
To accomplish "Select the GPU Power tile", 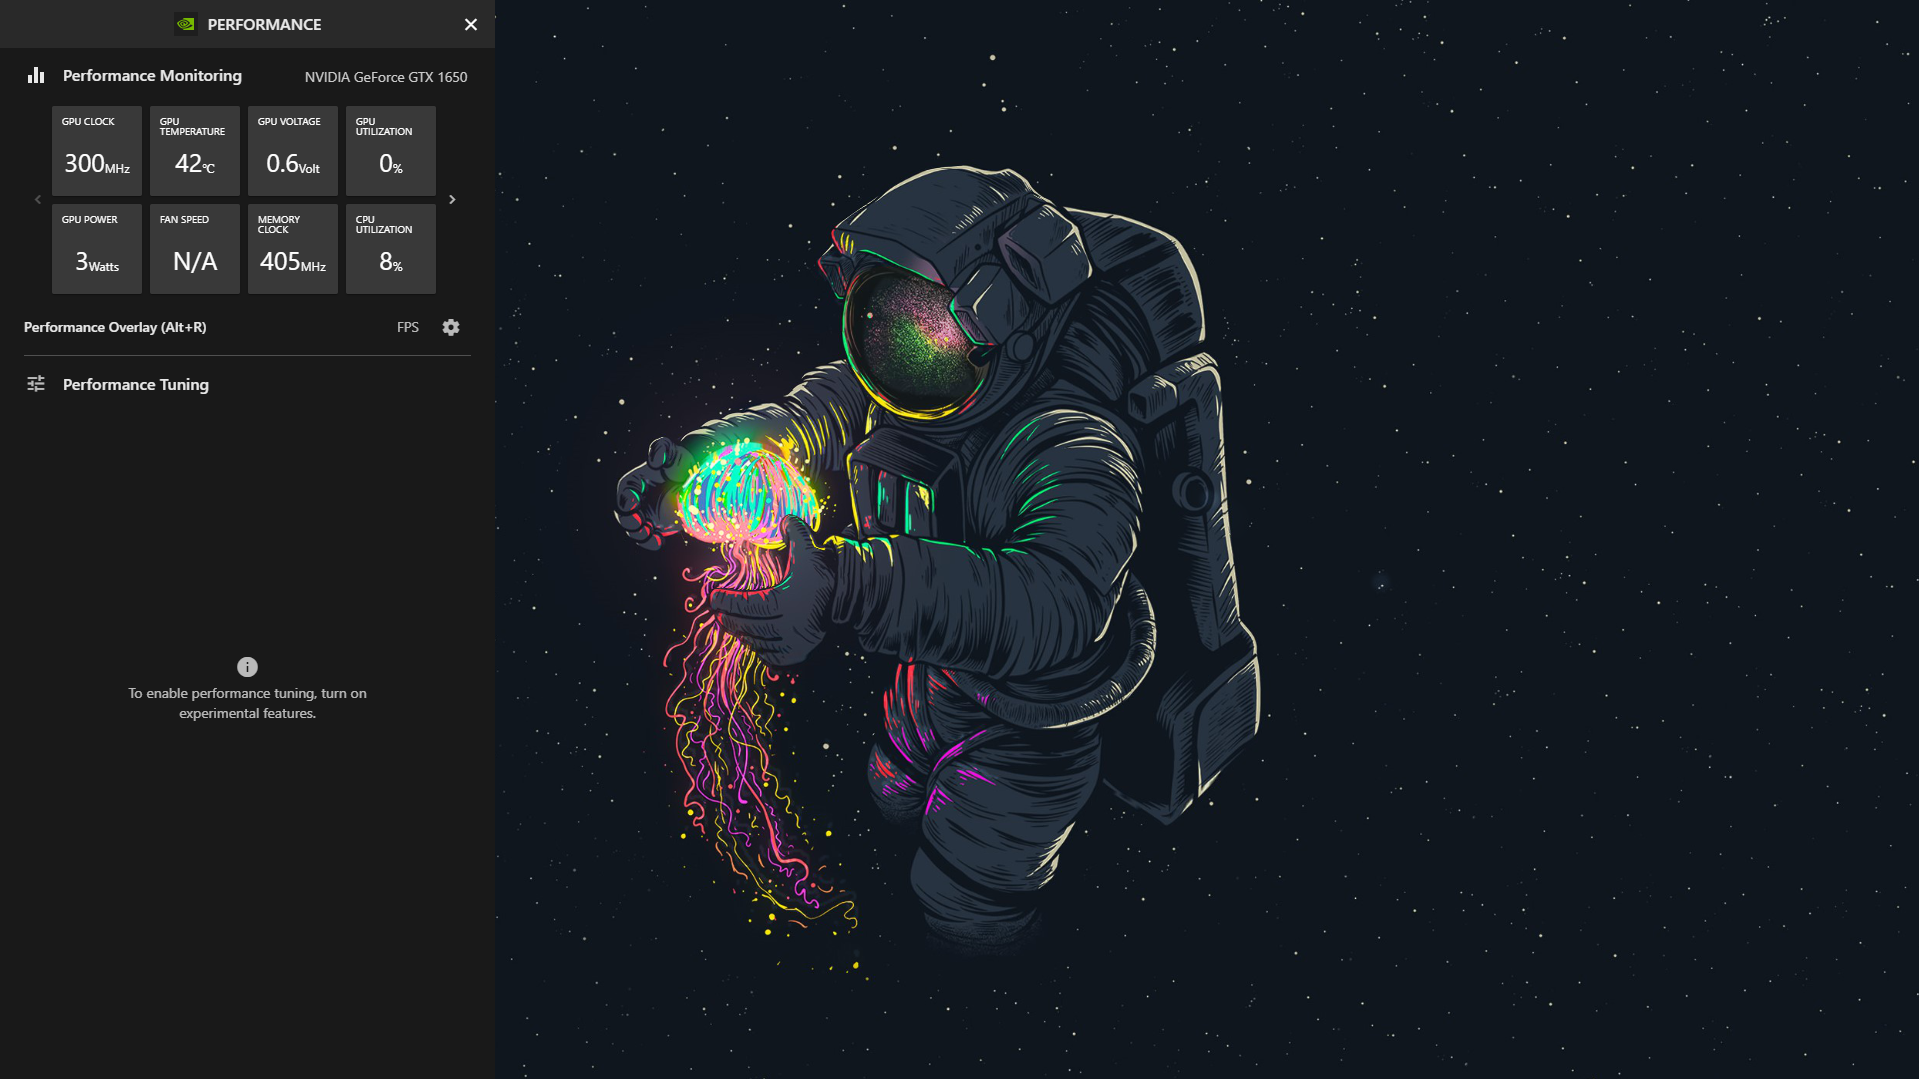I will [97, 249].
